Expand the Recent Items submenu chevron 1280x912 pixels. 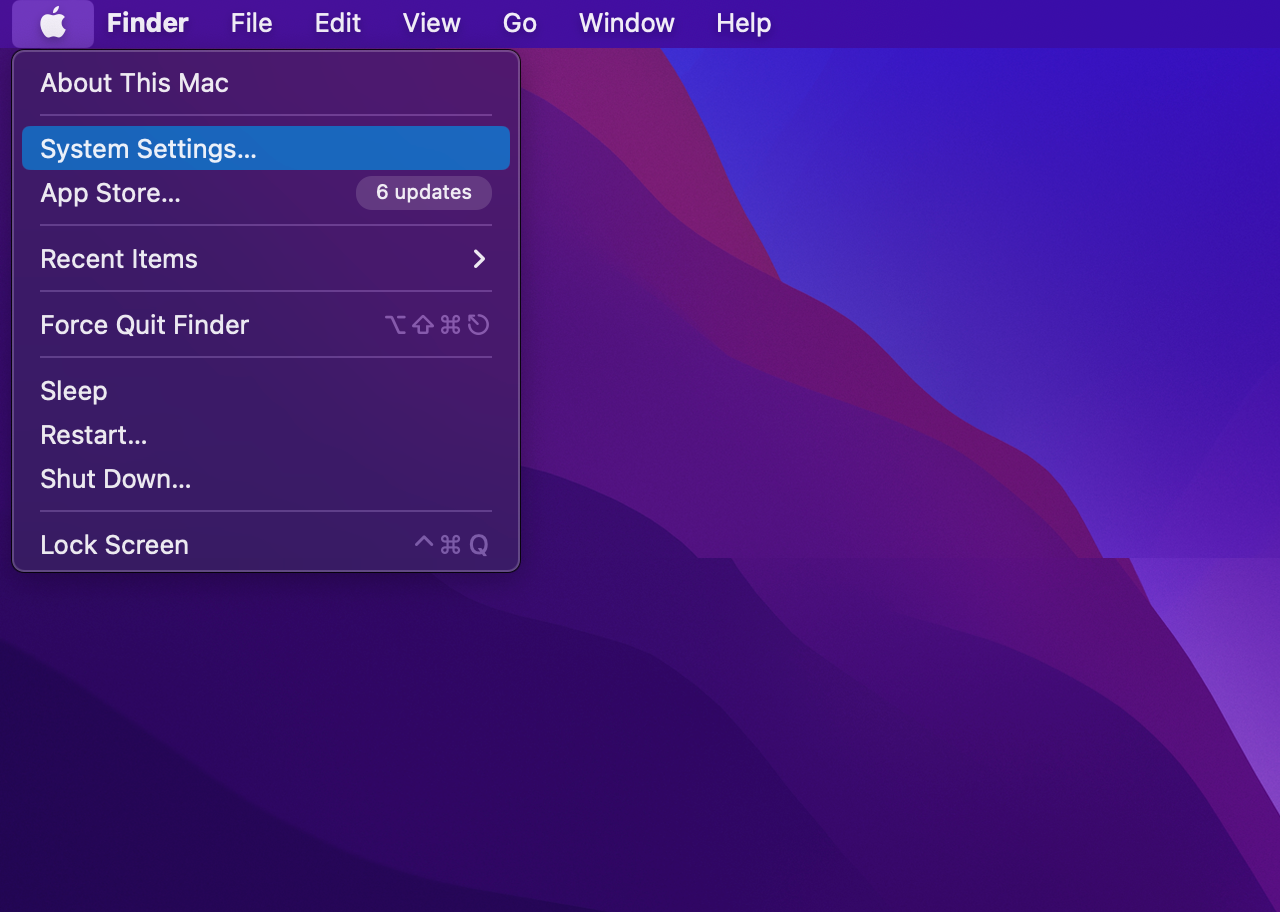pyautogui.click(x=479, y=259)
